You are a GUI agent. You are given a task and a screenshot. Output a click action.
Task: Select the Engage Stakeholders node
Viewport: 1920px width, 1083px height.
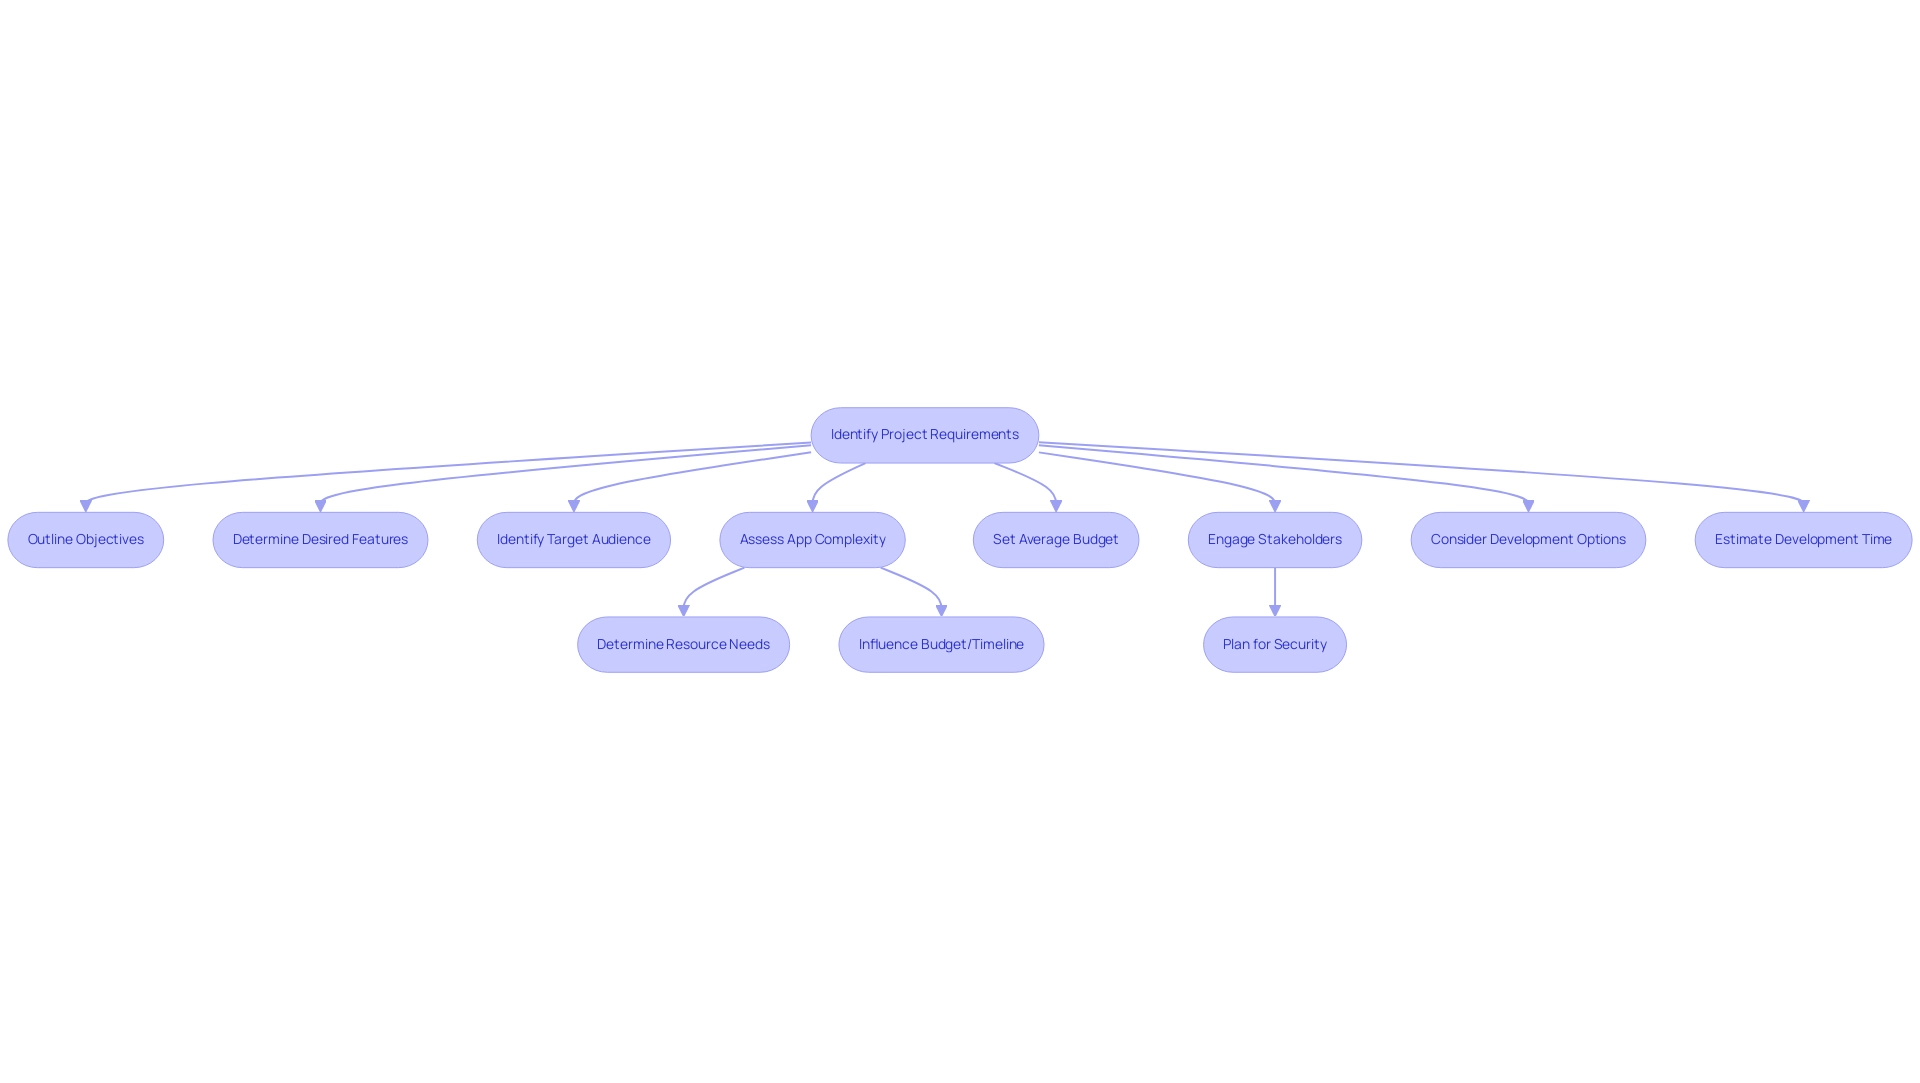(1274, 540)
